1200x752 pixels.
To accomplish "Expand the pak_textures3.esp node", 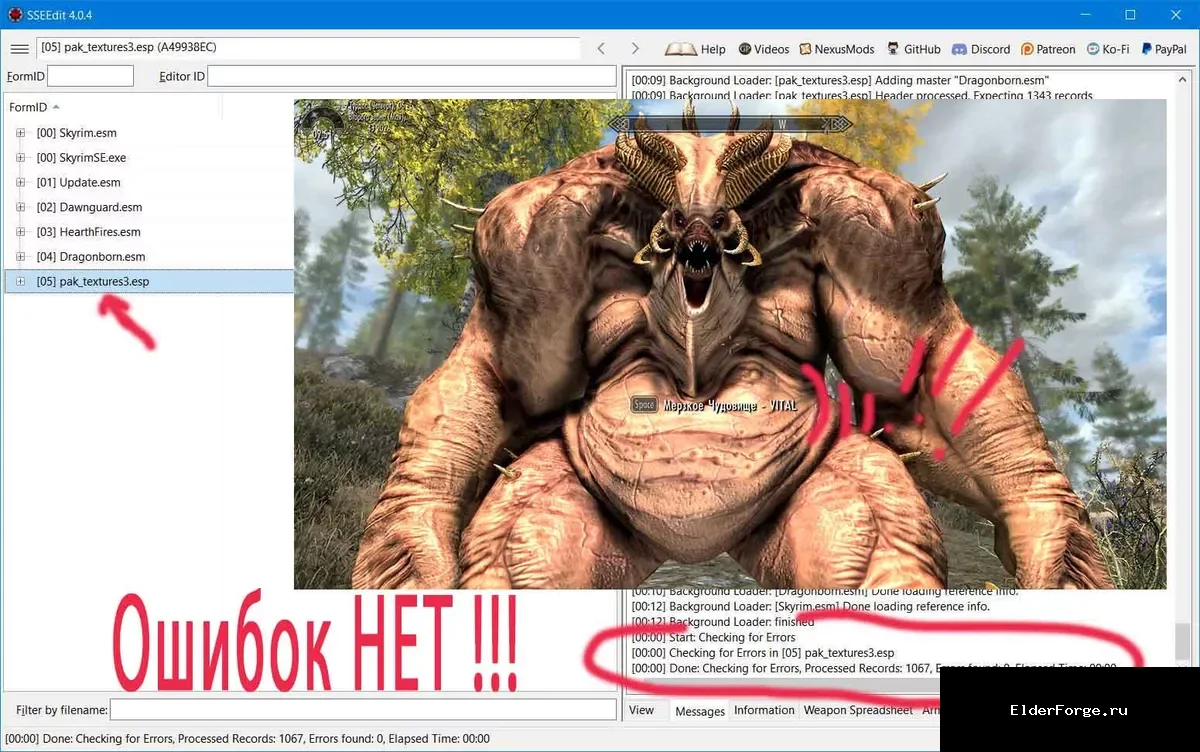I will pyautogui.click(x=20, y=282).
